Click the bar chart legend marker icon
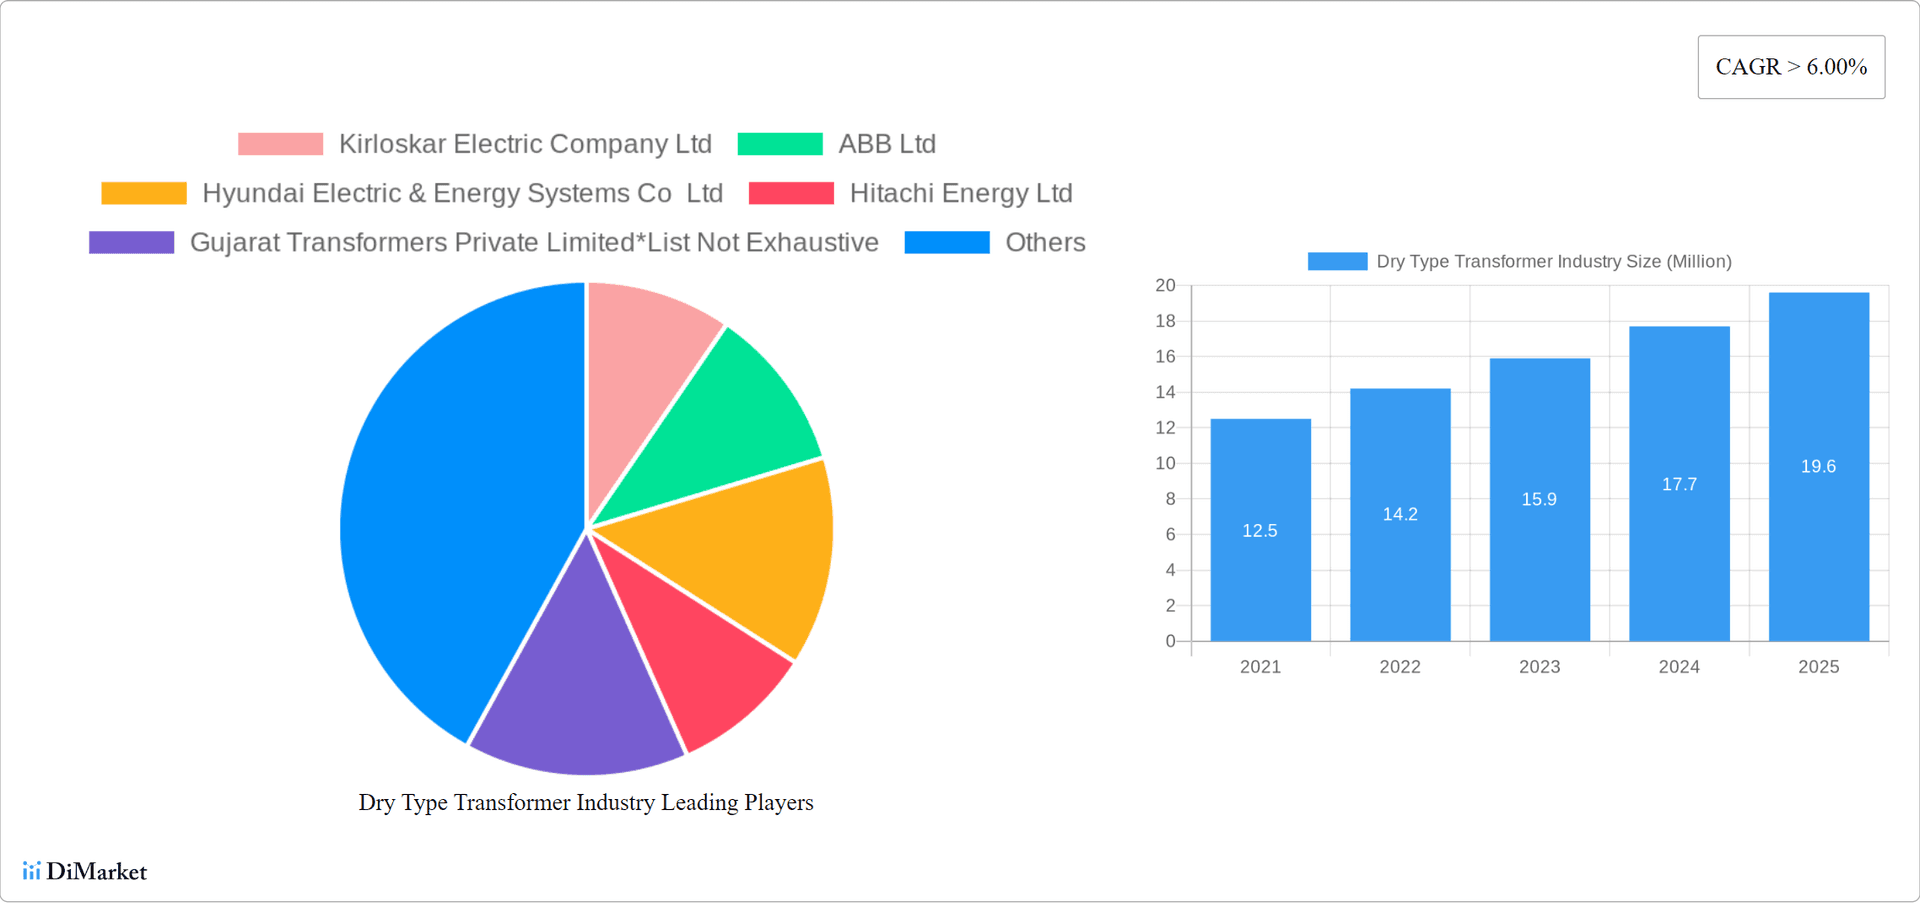This screenshot has height=903, width=1920. (1337, 261)
